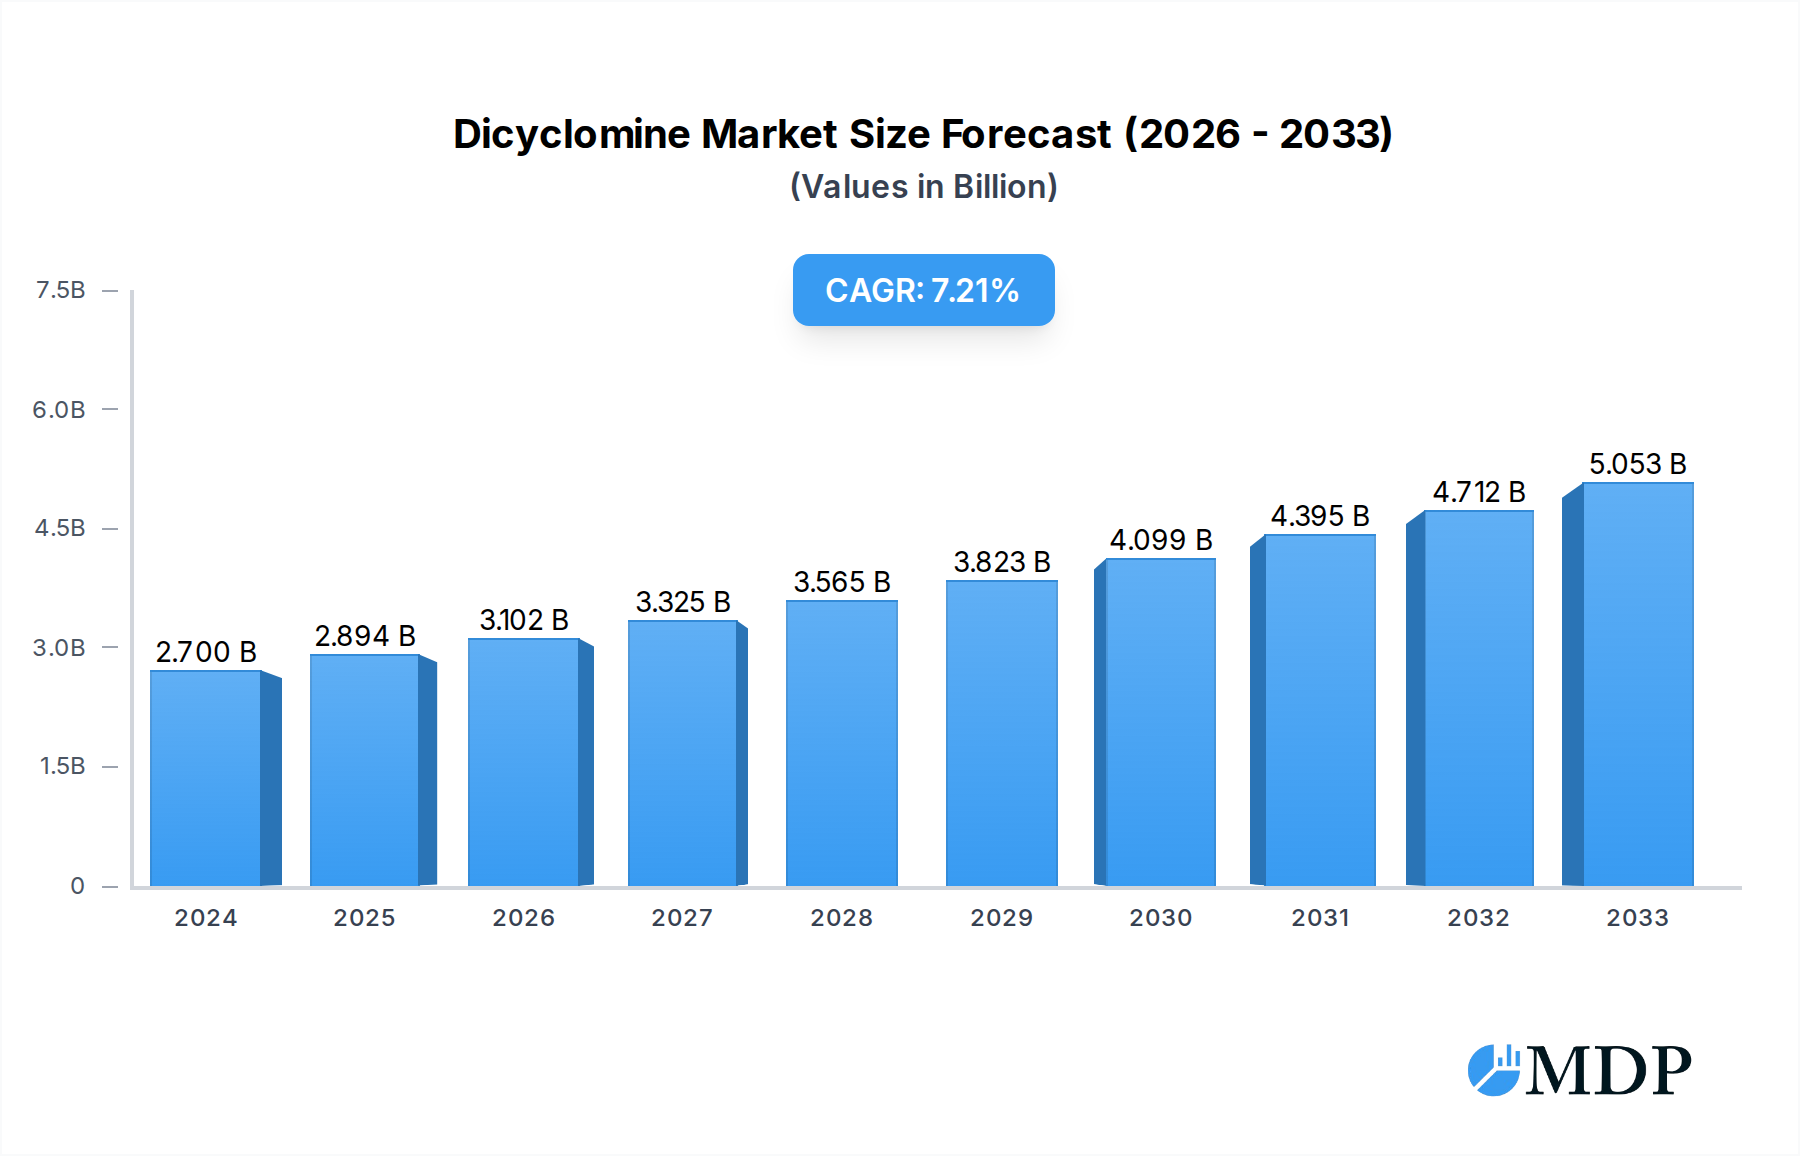This screenshot has width=1800, height=1156.
Task: Click the CAGR: 7.21% badge
Action: pyautogui.click(x=922, y=291)
